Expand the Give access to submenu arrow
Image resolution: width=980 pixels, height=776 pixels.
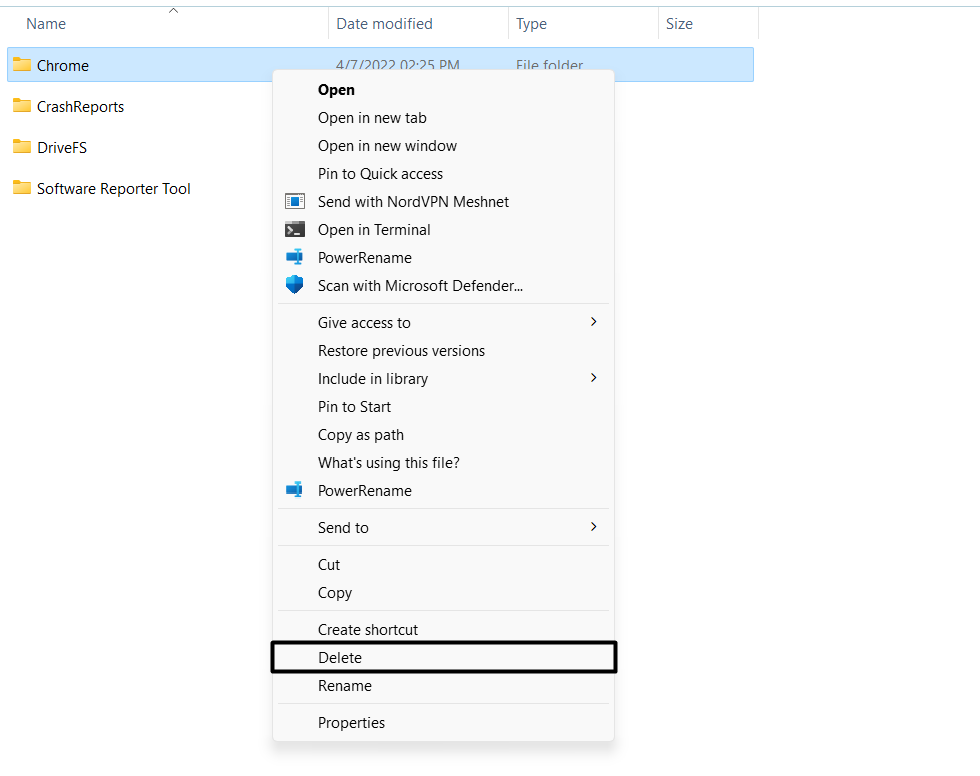(593, 322)
